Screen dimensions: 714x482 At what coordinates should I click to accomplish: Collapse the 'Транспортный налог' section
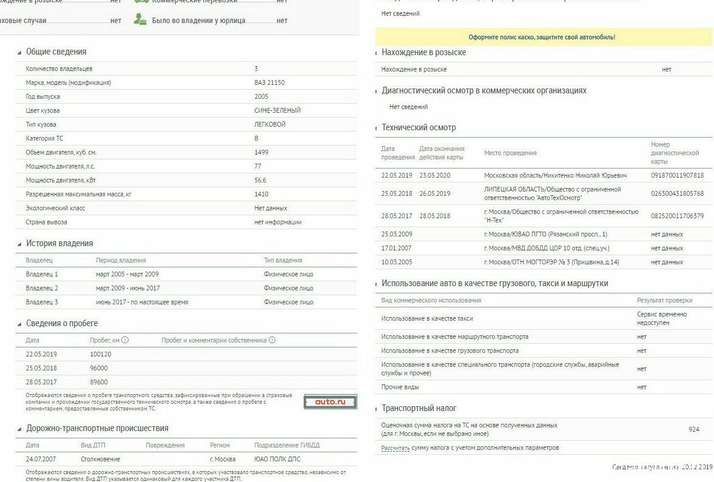(375, 408)
